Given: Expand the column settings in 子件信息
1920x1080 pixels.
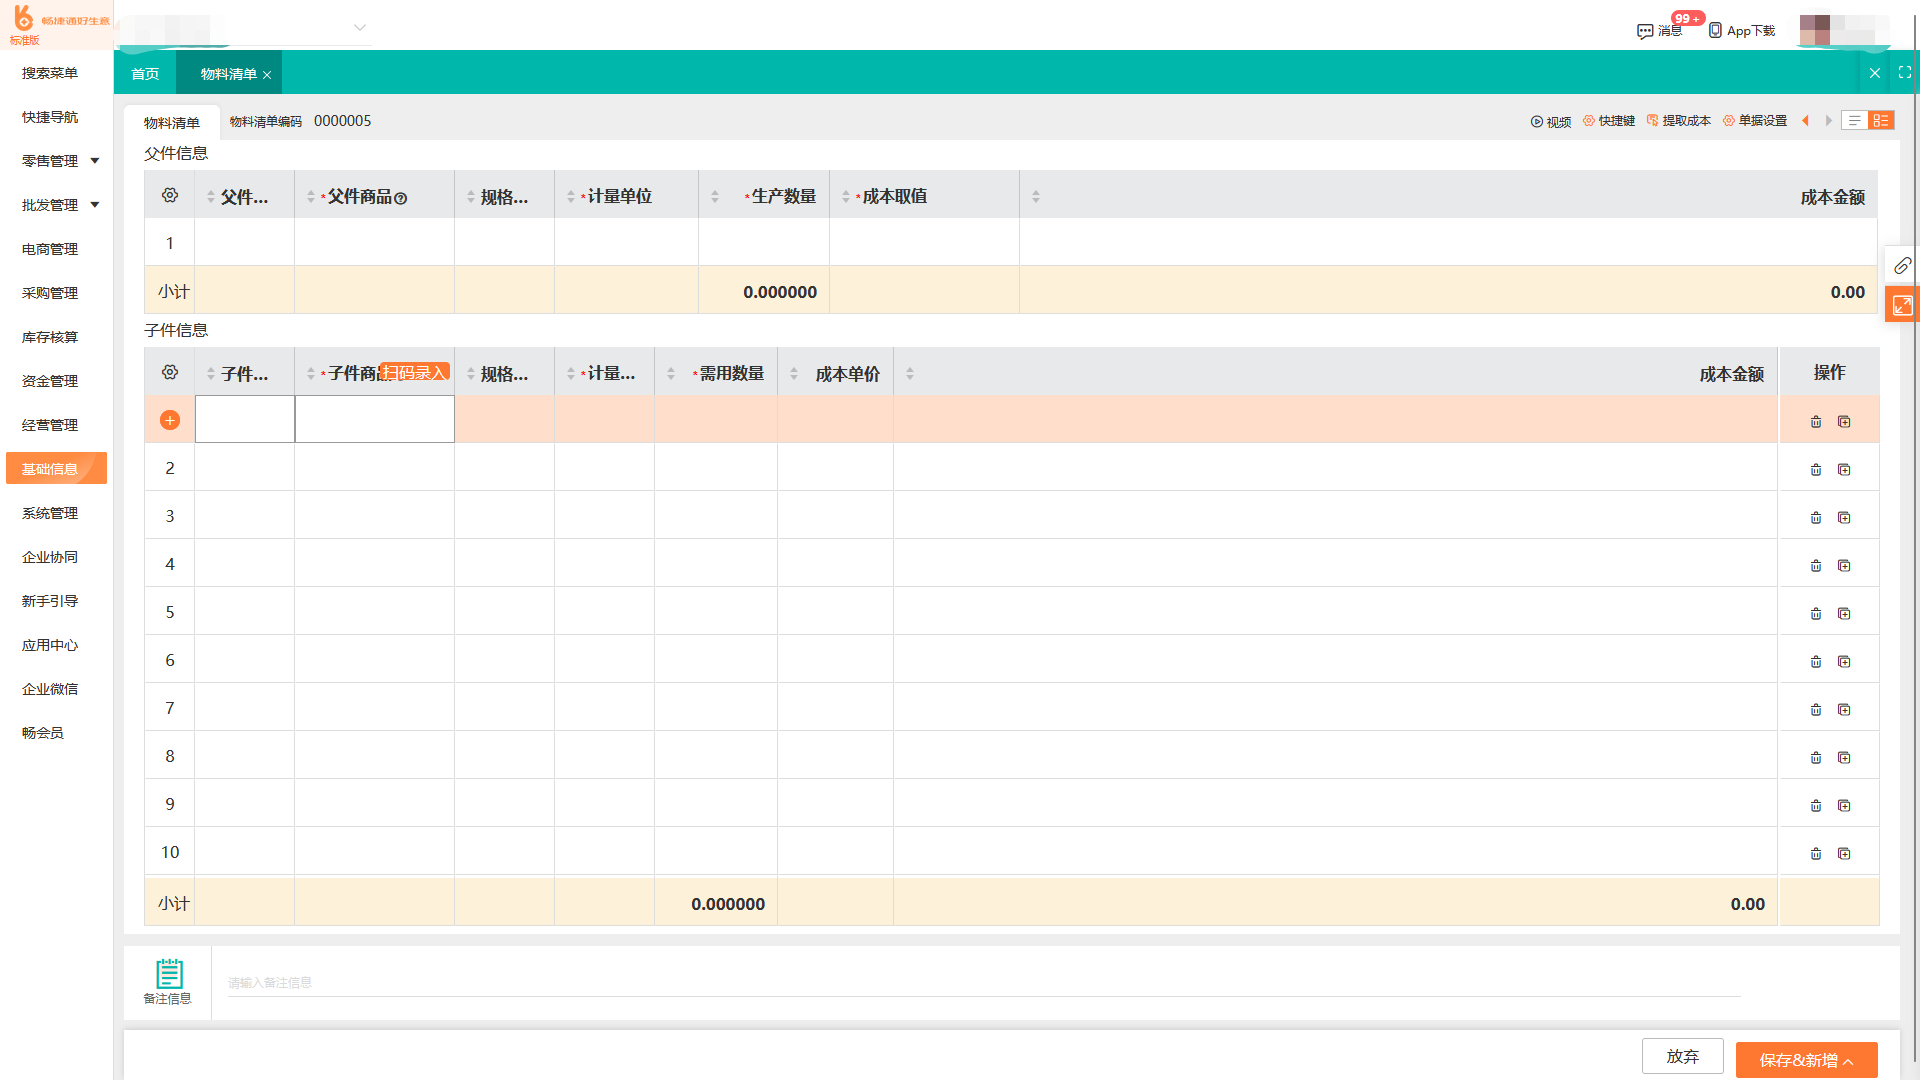Looking at the screenshot, I should click(169, 373).
